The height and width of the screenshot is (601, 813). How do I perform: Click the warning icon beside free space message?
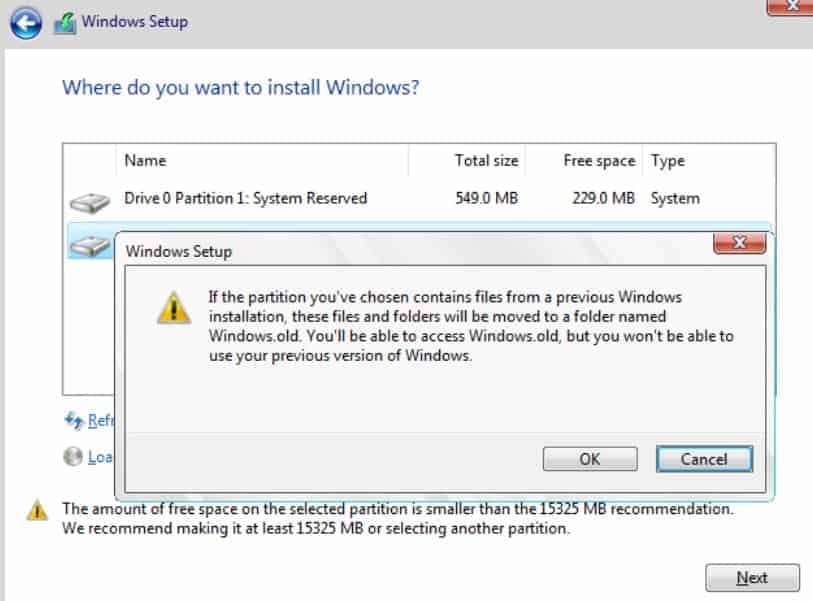pyautogui.click(x=37, y=510)
